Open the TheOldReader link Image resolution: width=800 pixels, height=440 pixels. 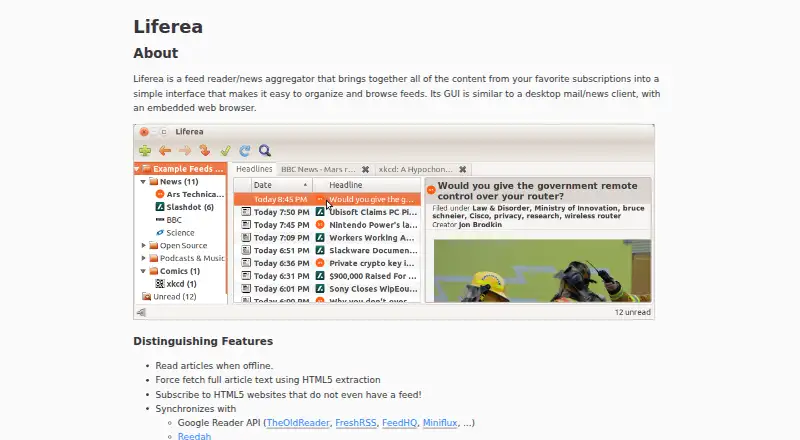pyautogui.click(x=298, y=423)
